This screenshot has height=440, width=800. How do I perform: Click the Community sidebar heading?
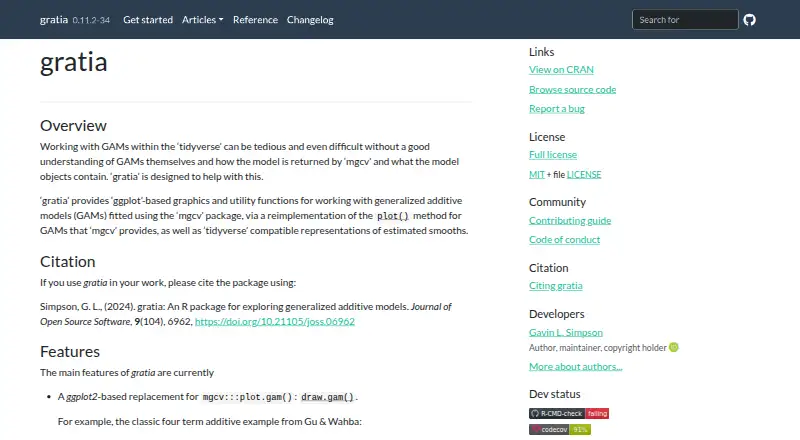[x=557, y=202]
